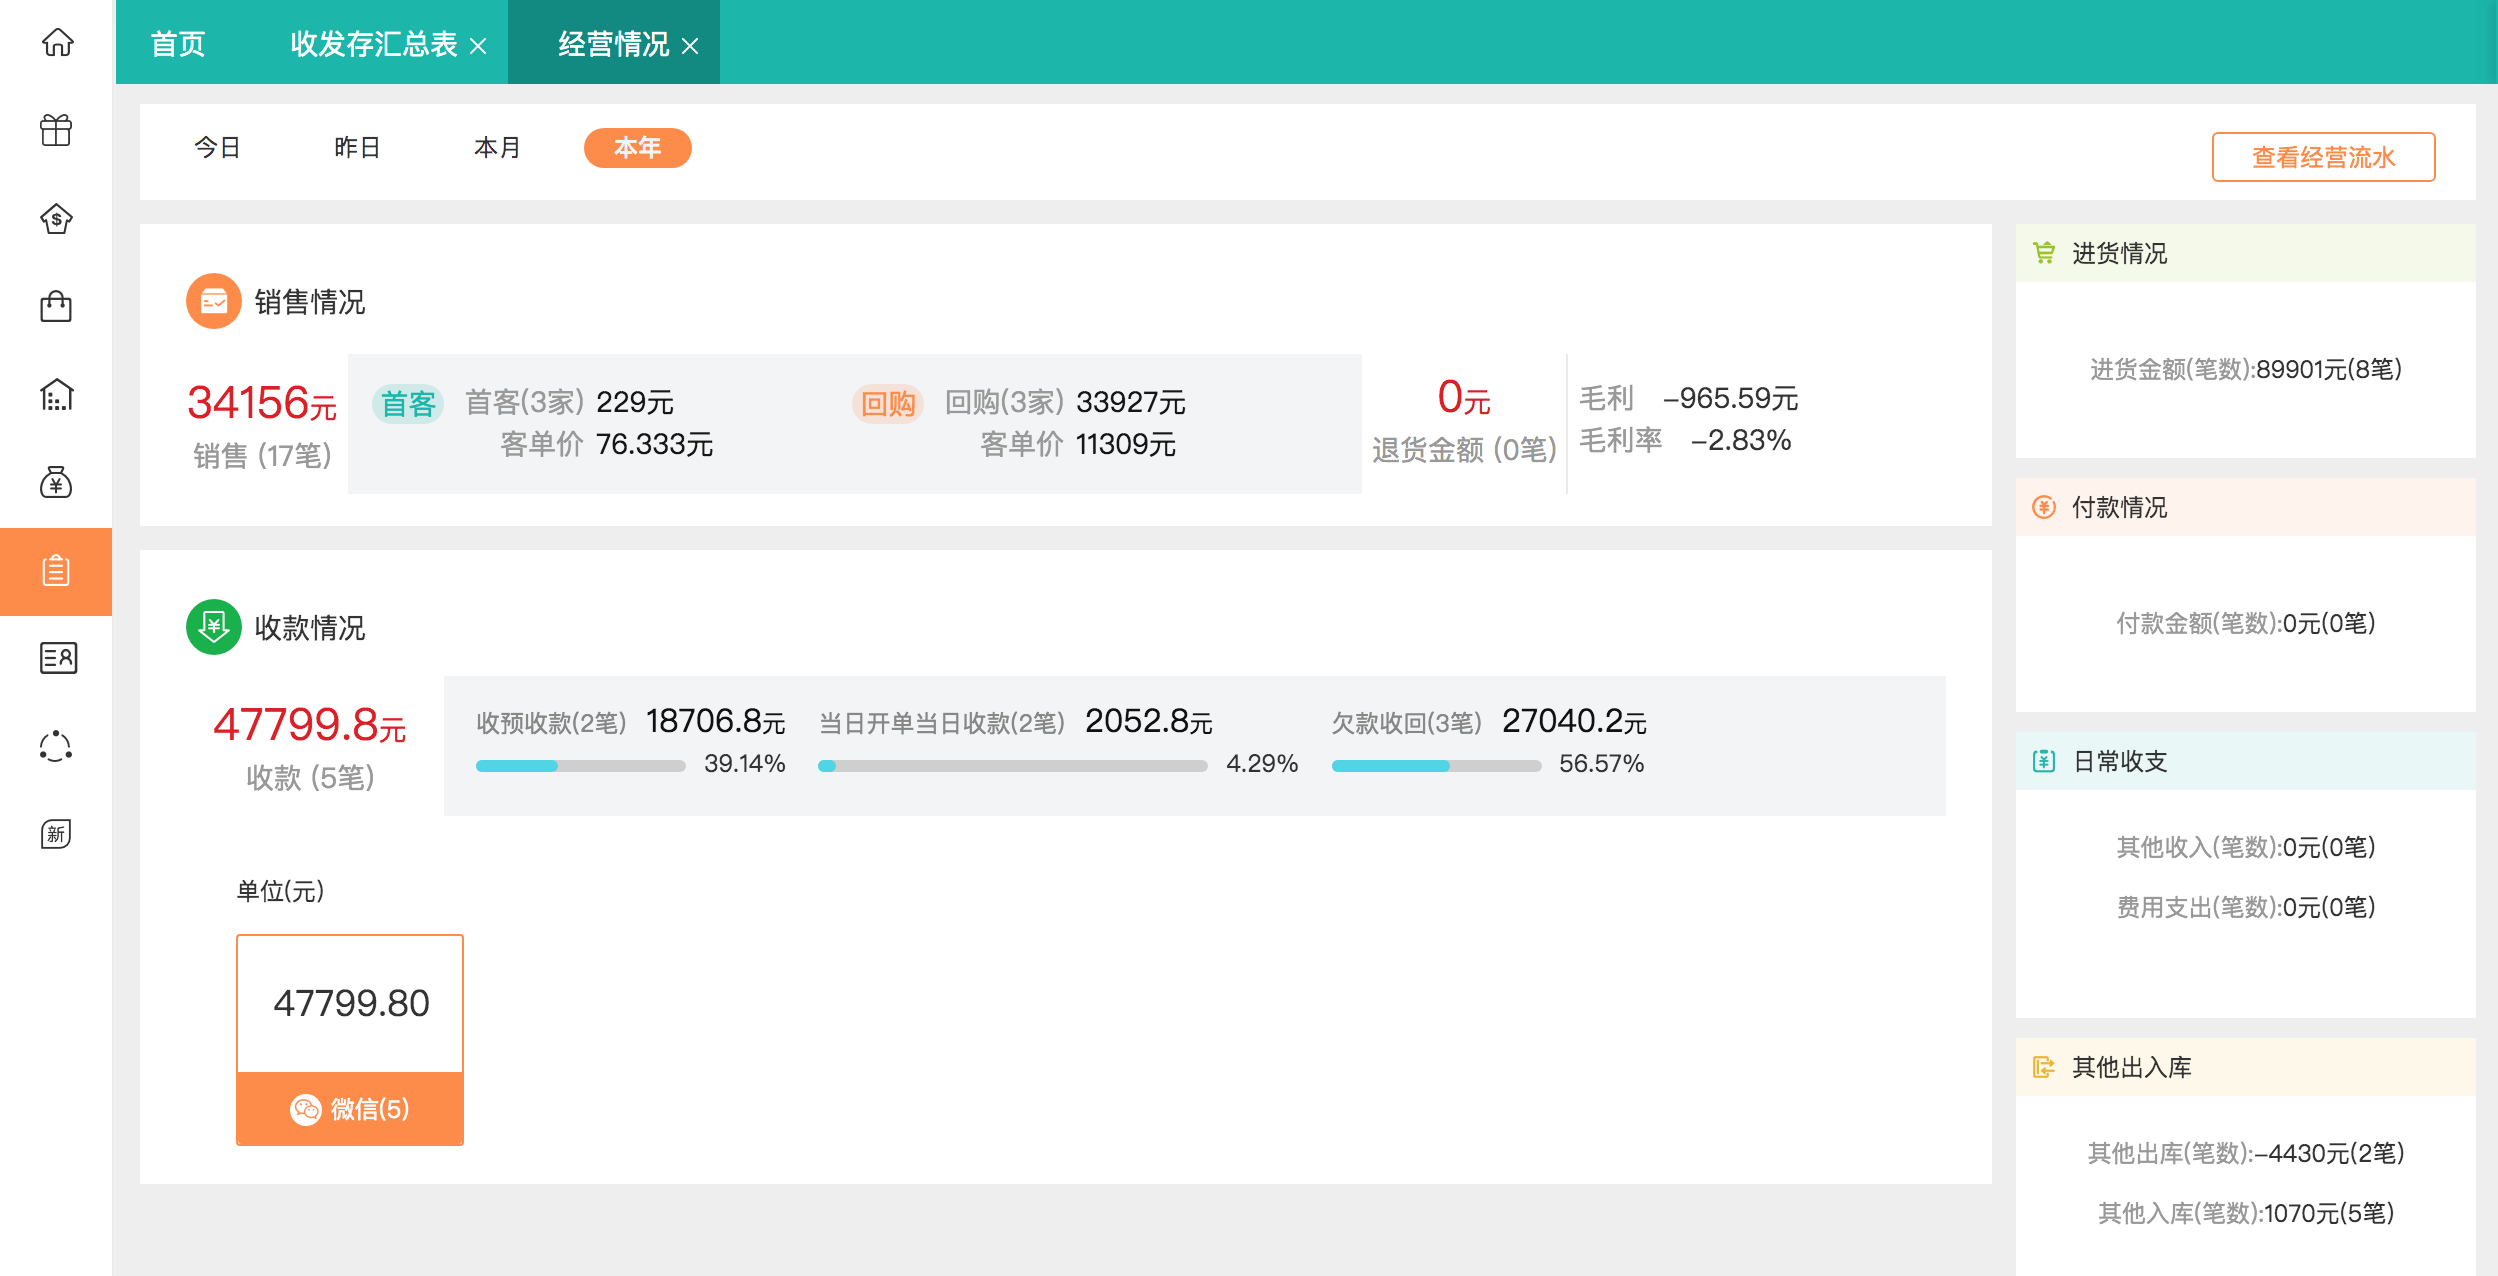The width and height of the screenshot is (2498, 1276).
Task: Toggle 本年 active period view
Action: pos(640,150)
